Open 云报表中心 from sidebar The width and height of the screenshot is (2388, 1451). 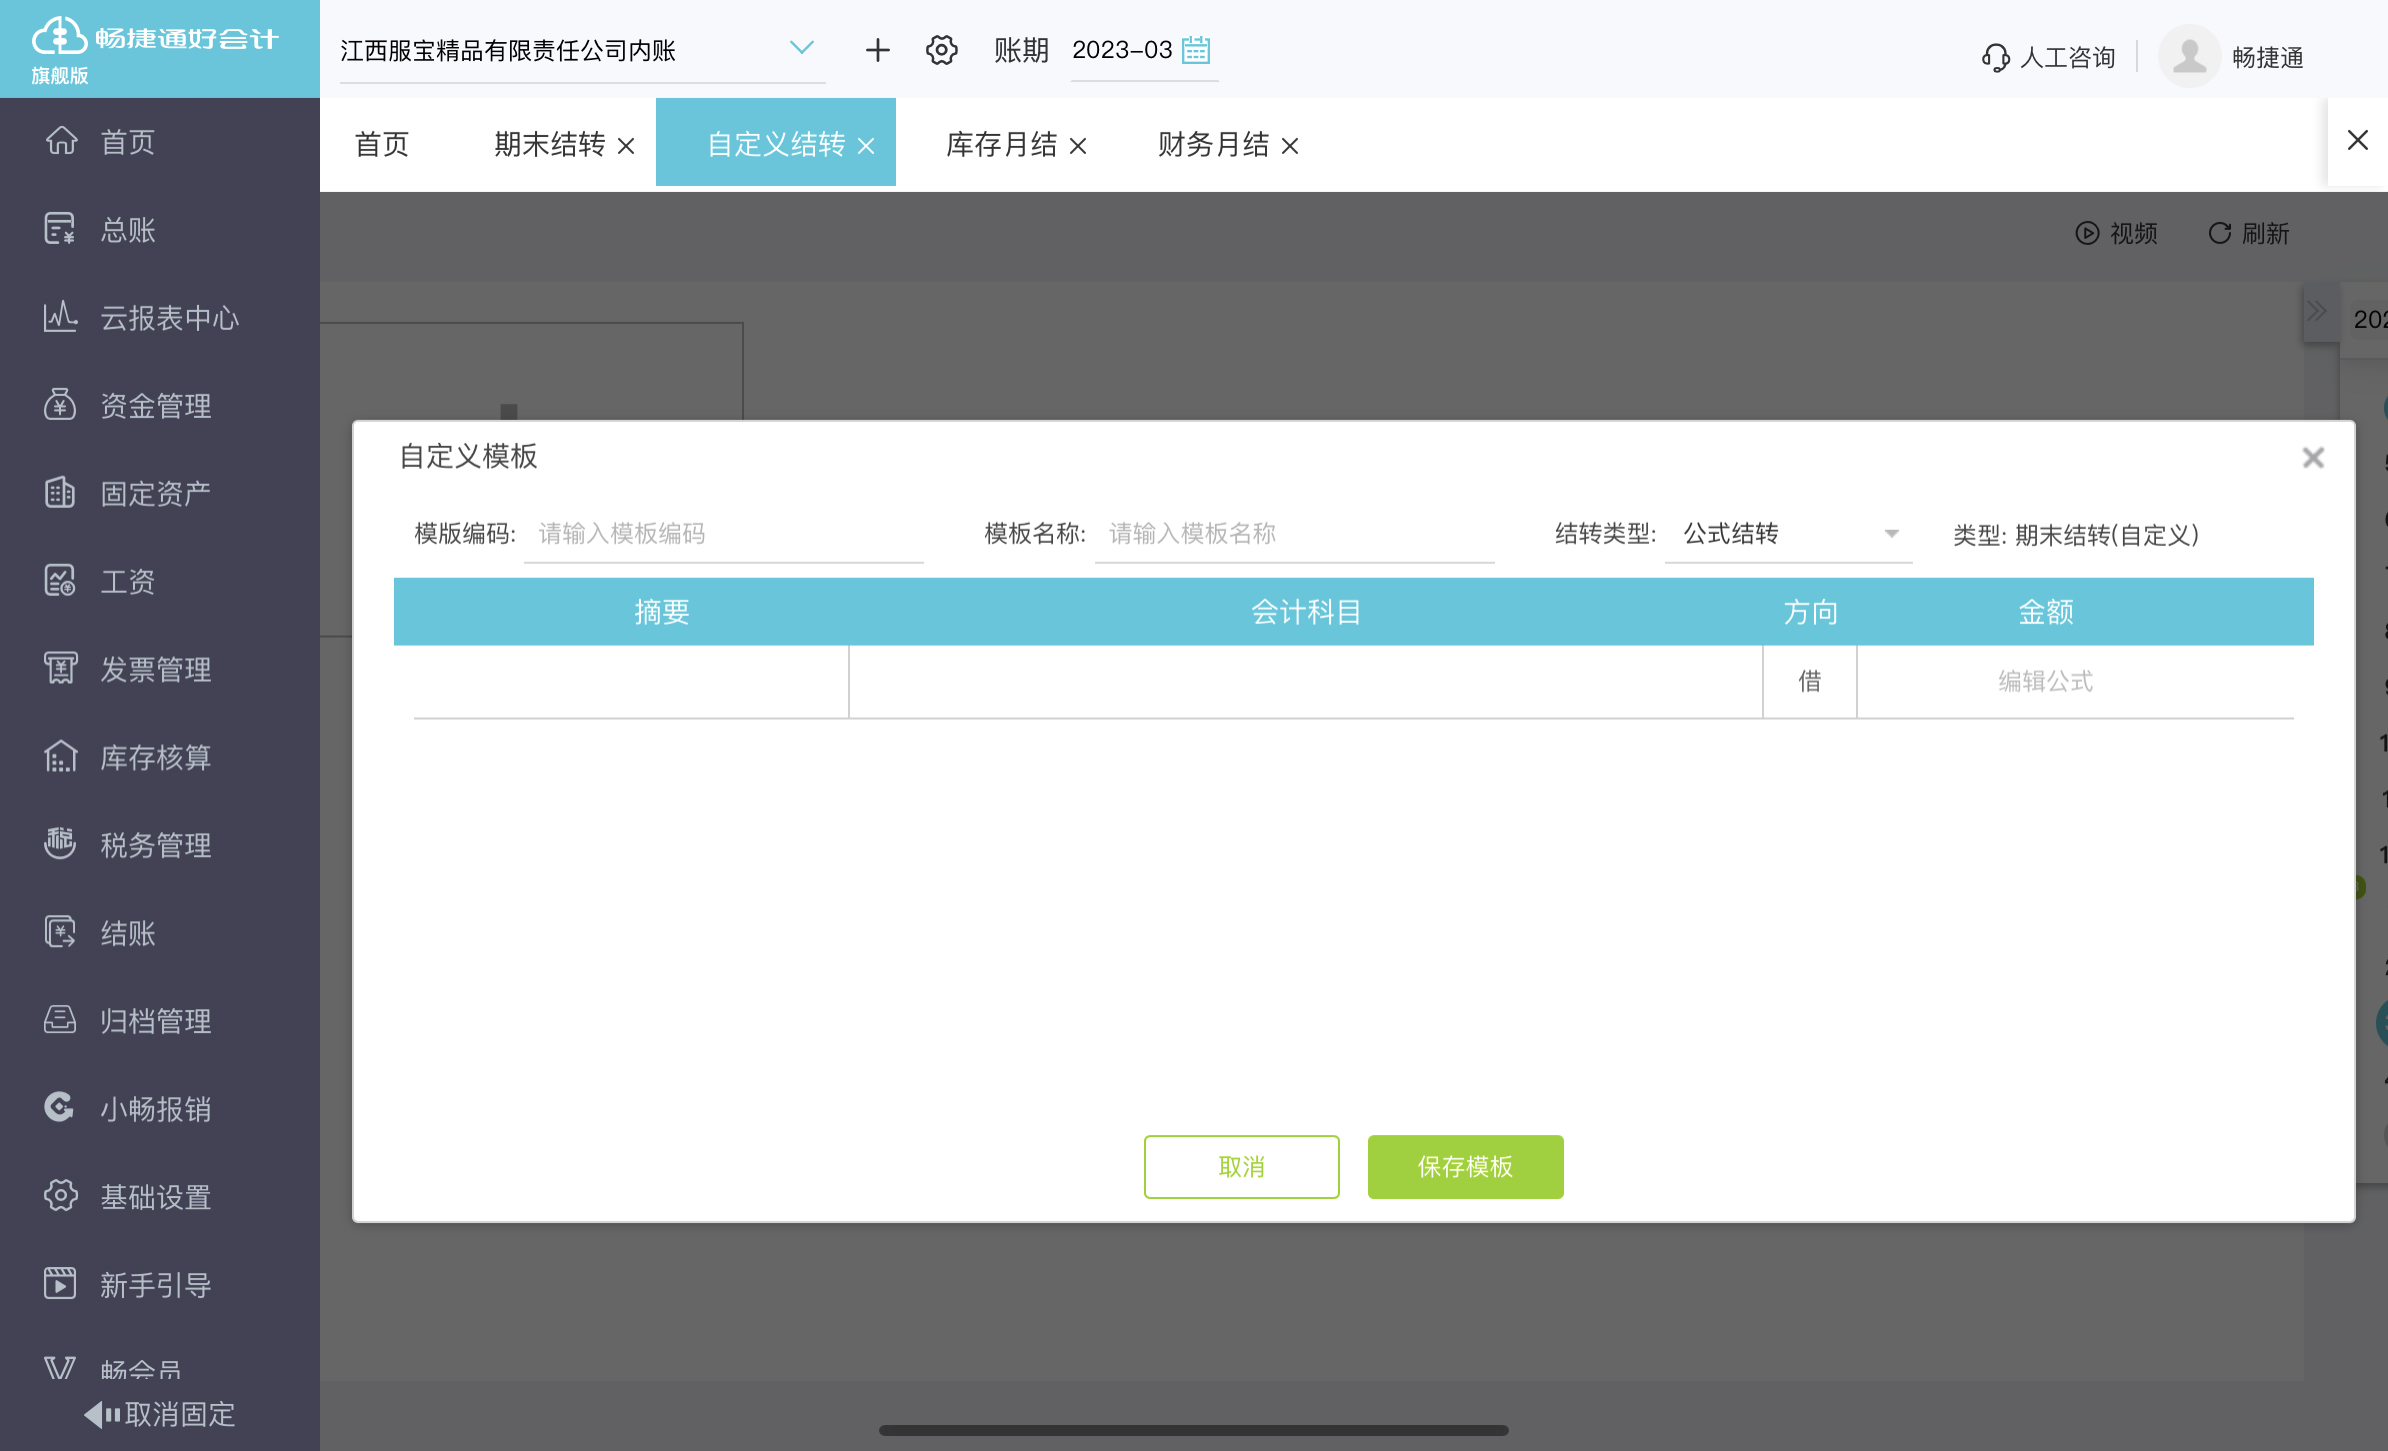pyautogui.click(x=164, y=317)
